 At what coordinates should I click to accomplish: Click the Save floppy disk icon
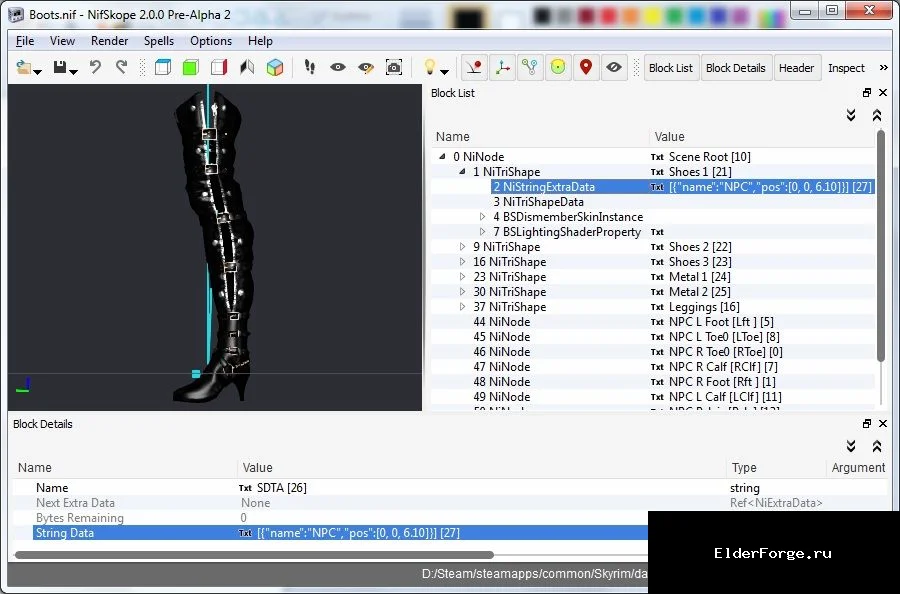(x=61, y=68)
